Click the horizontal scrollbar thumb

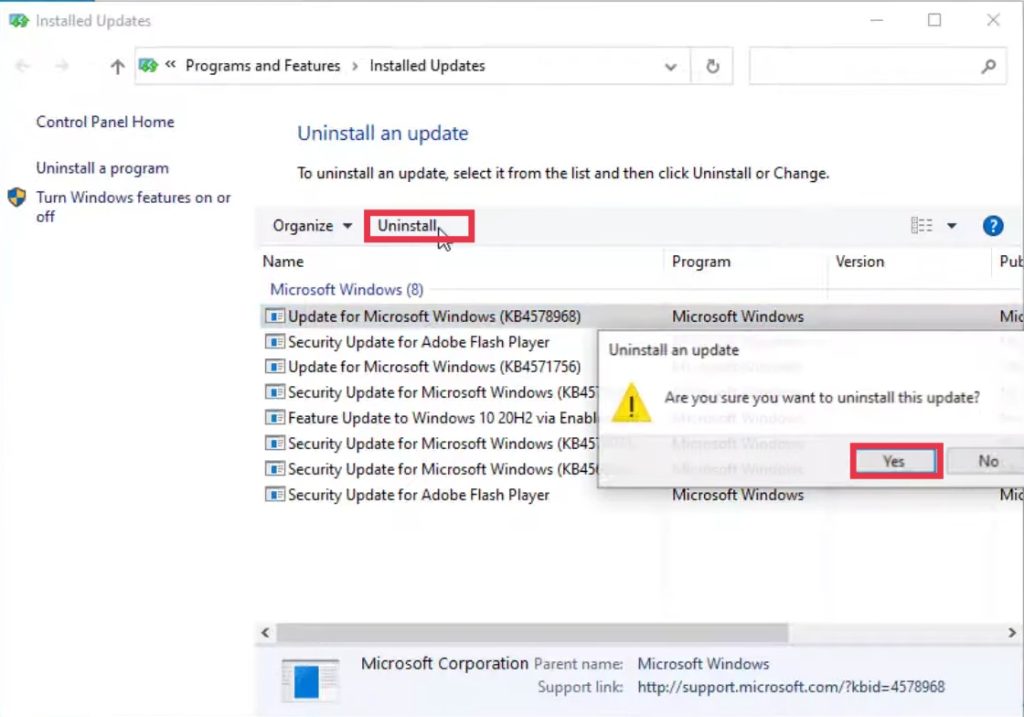click(x=532, y=633)
